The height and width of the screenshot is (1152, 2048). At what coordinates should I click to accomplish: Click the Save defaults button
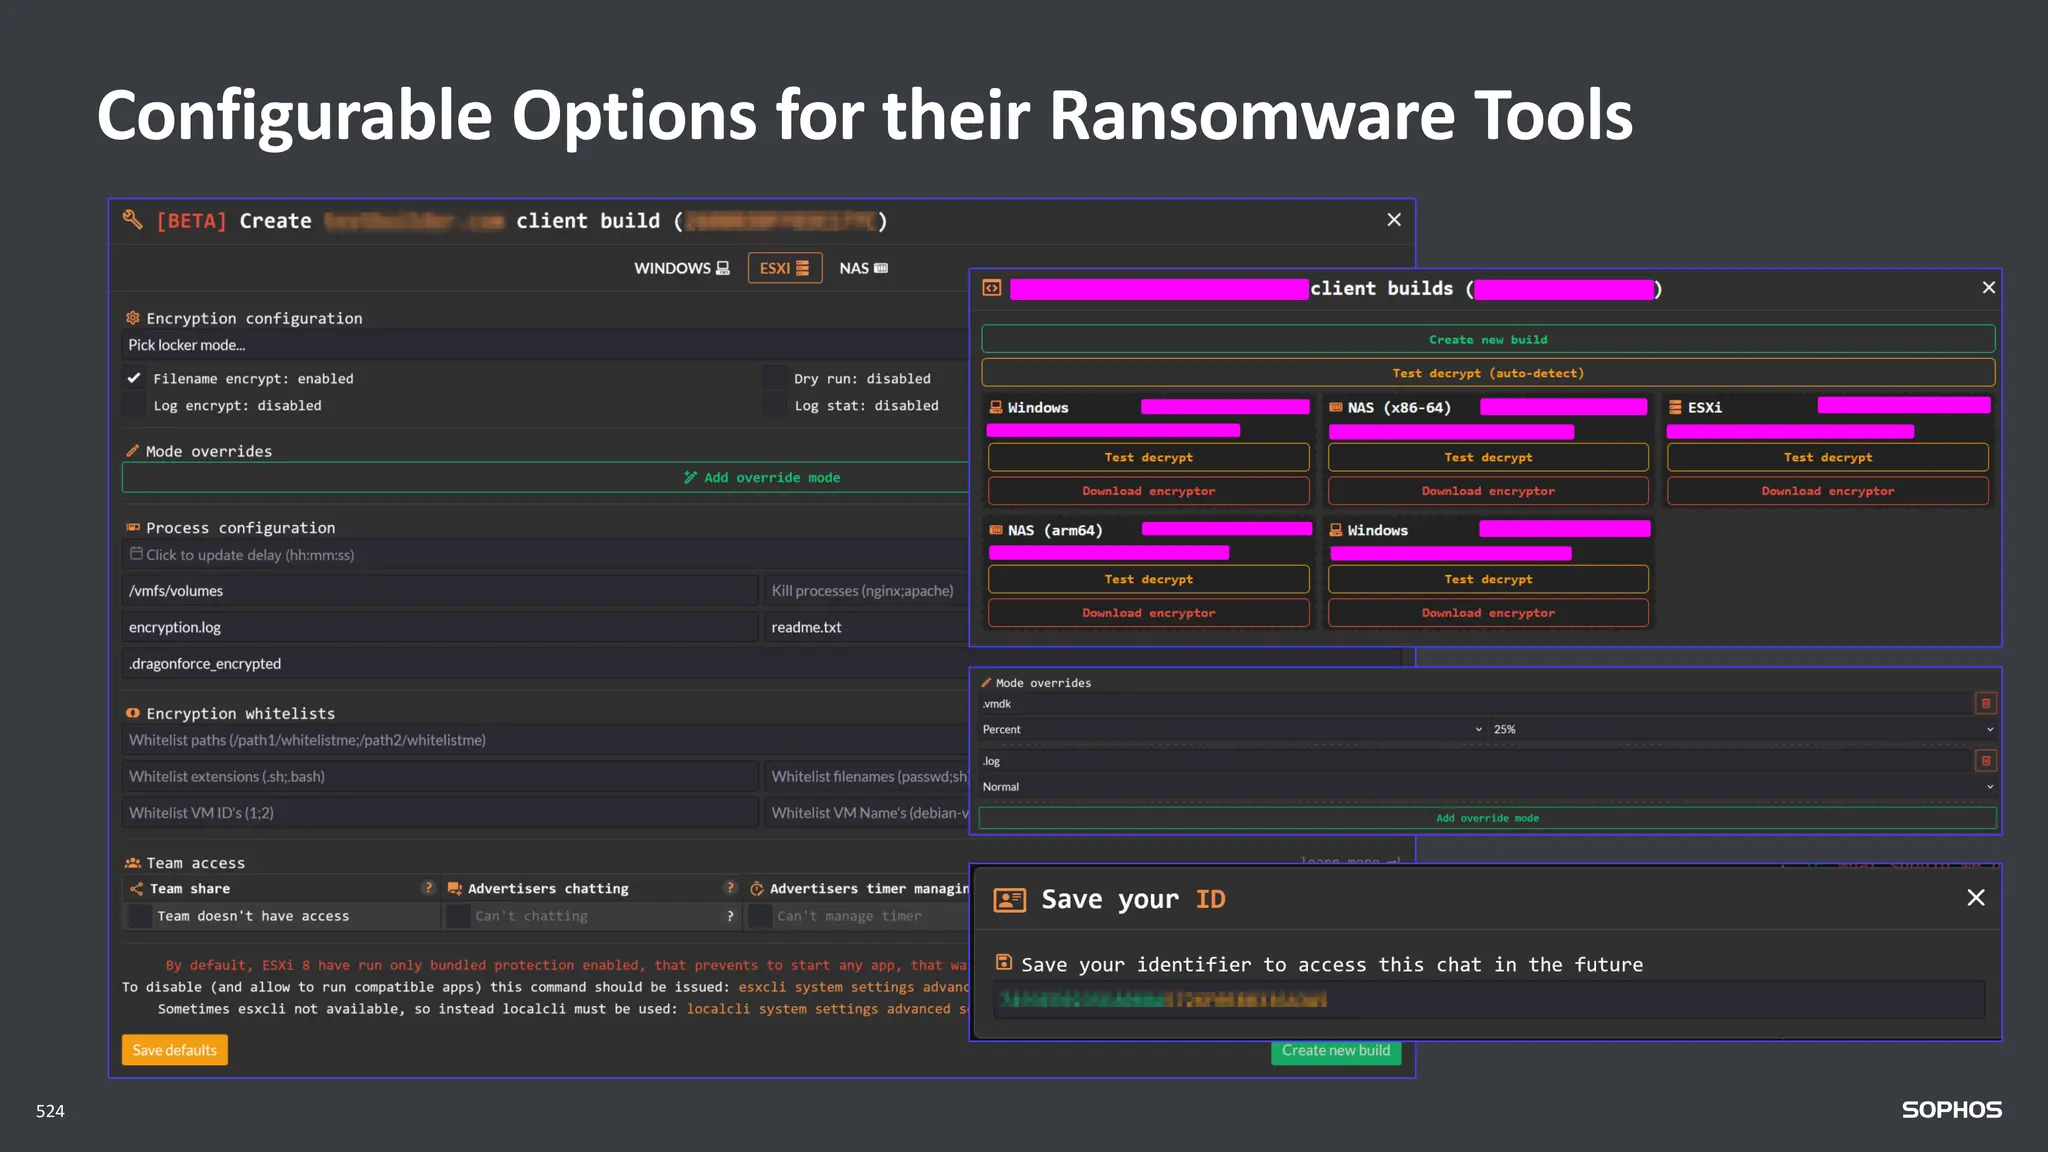175,1050
